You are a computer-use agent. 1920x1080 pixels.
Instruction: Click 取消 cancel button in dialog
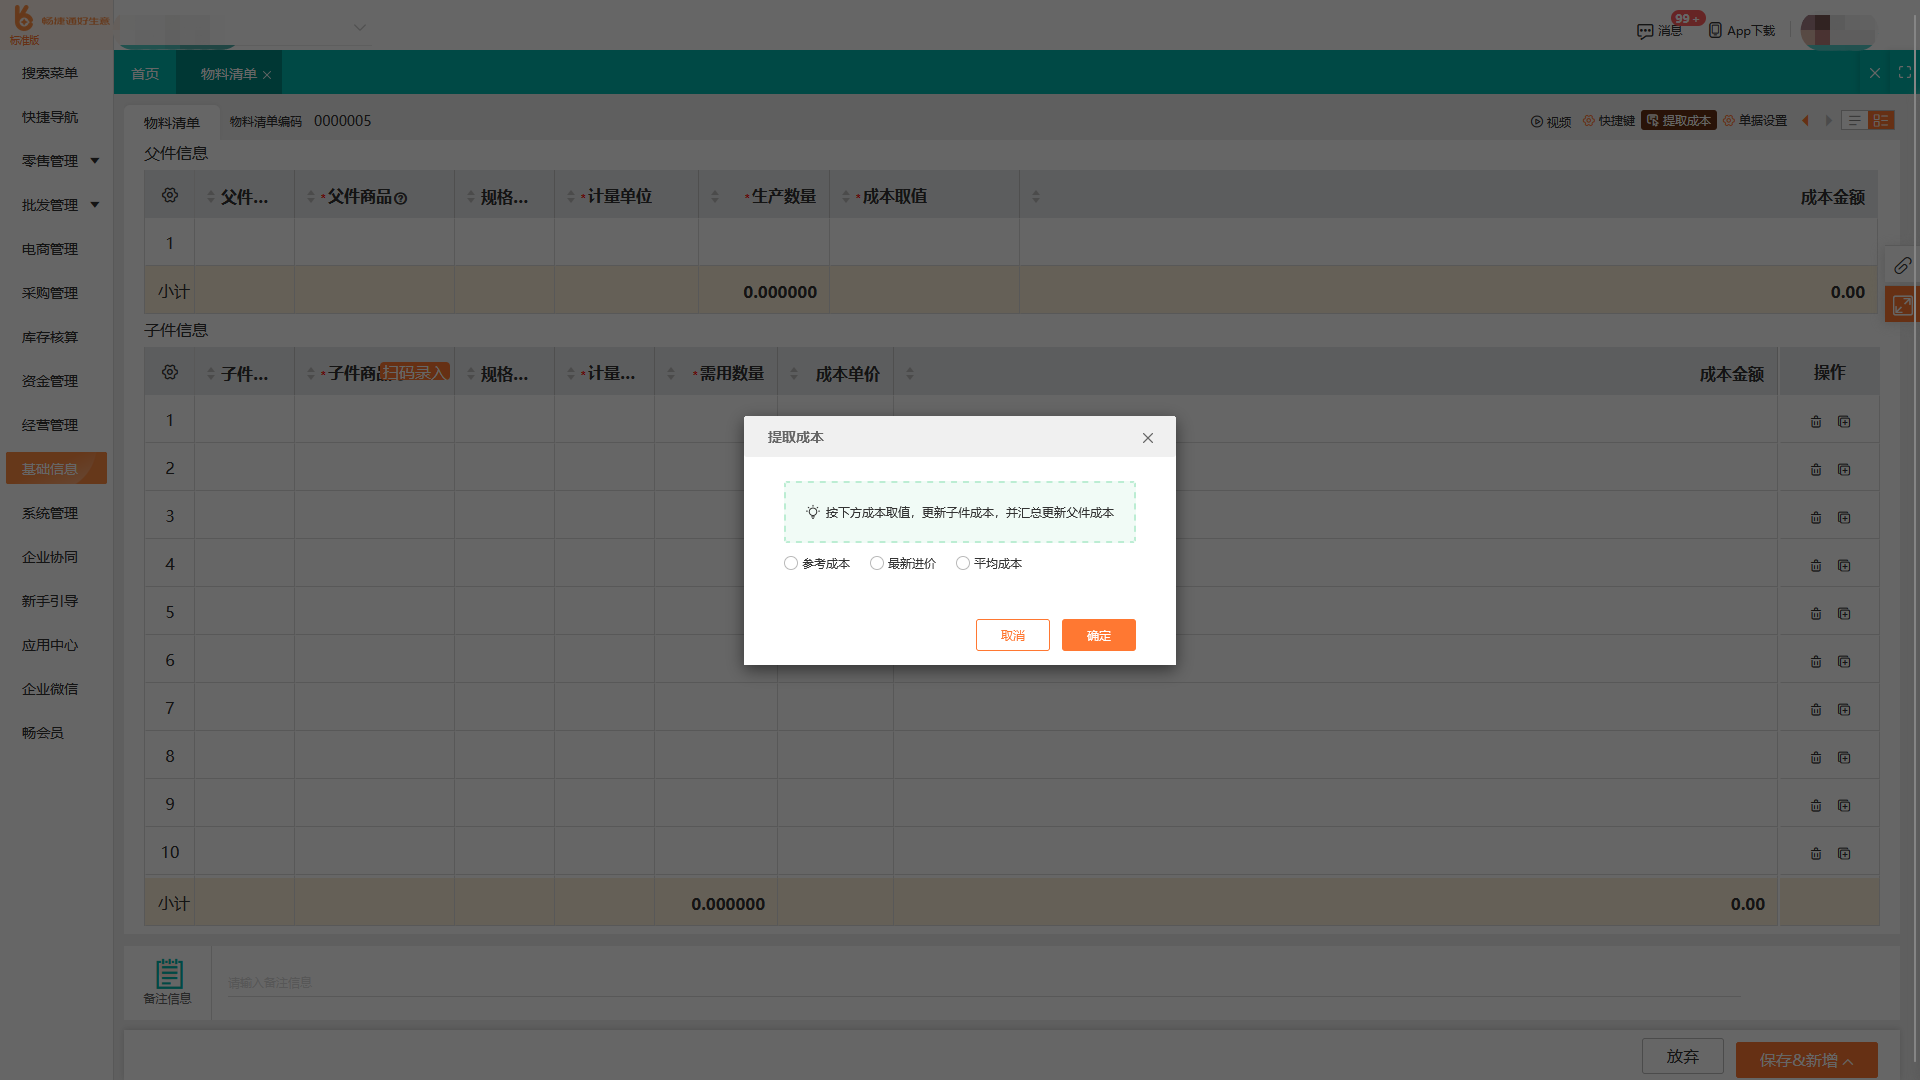[x=1014, y=634]
